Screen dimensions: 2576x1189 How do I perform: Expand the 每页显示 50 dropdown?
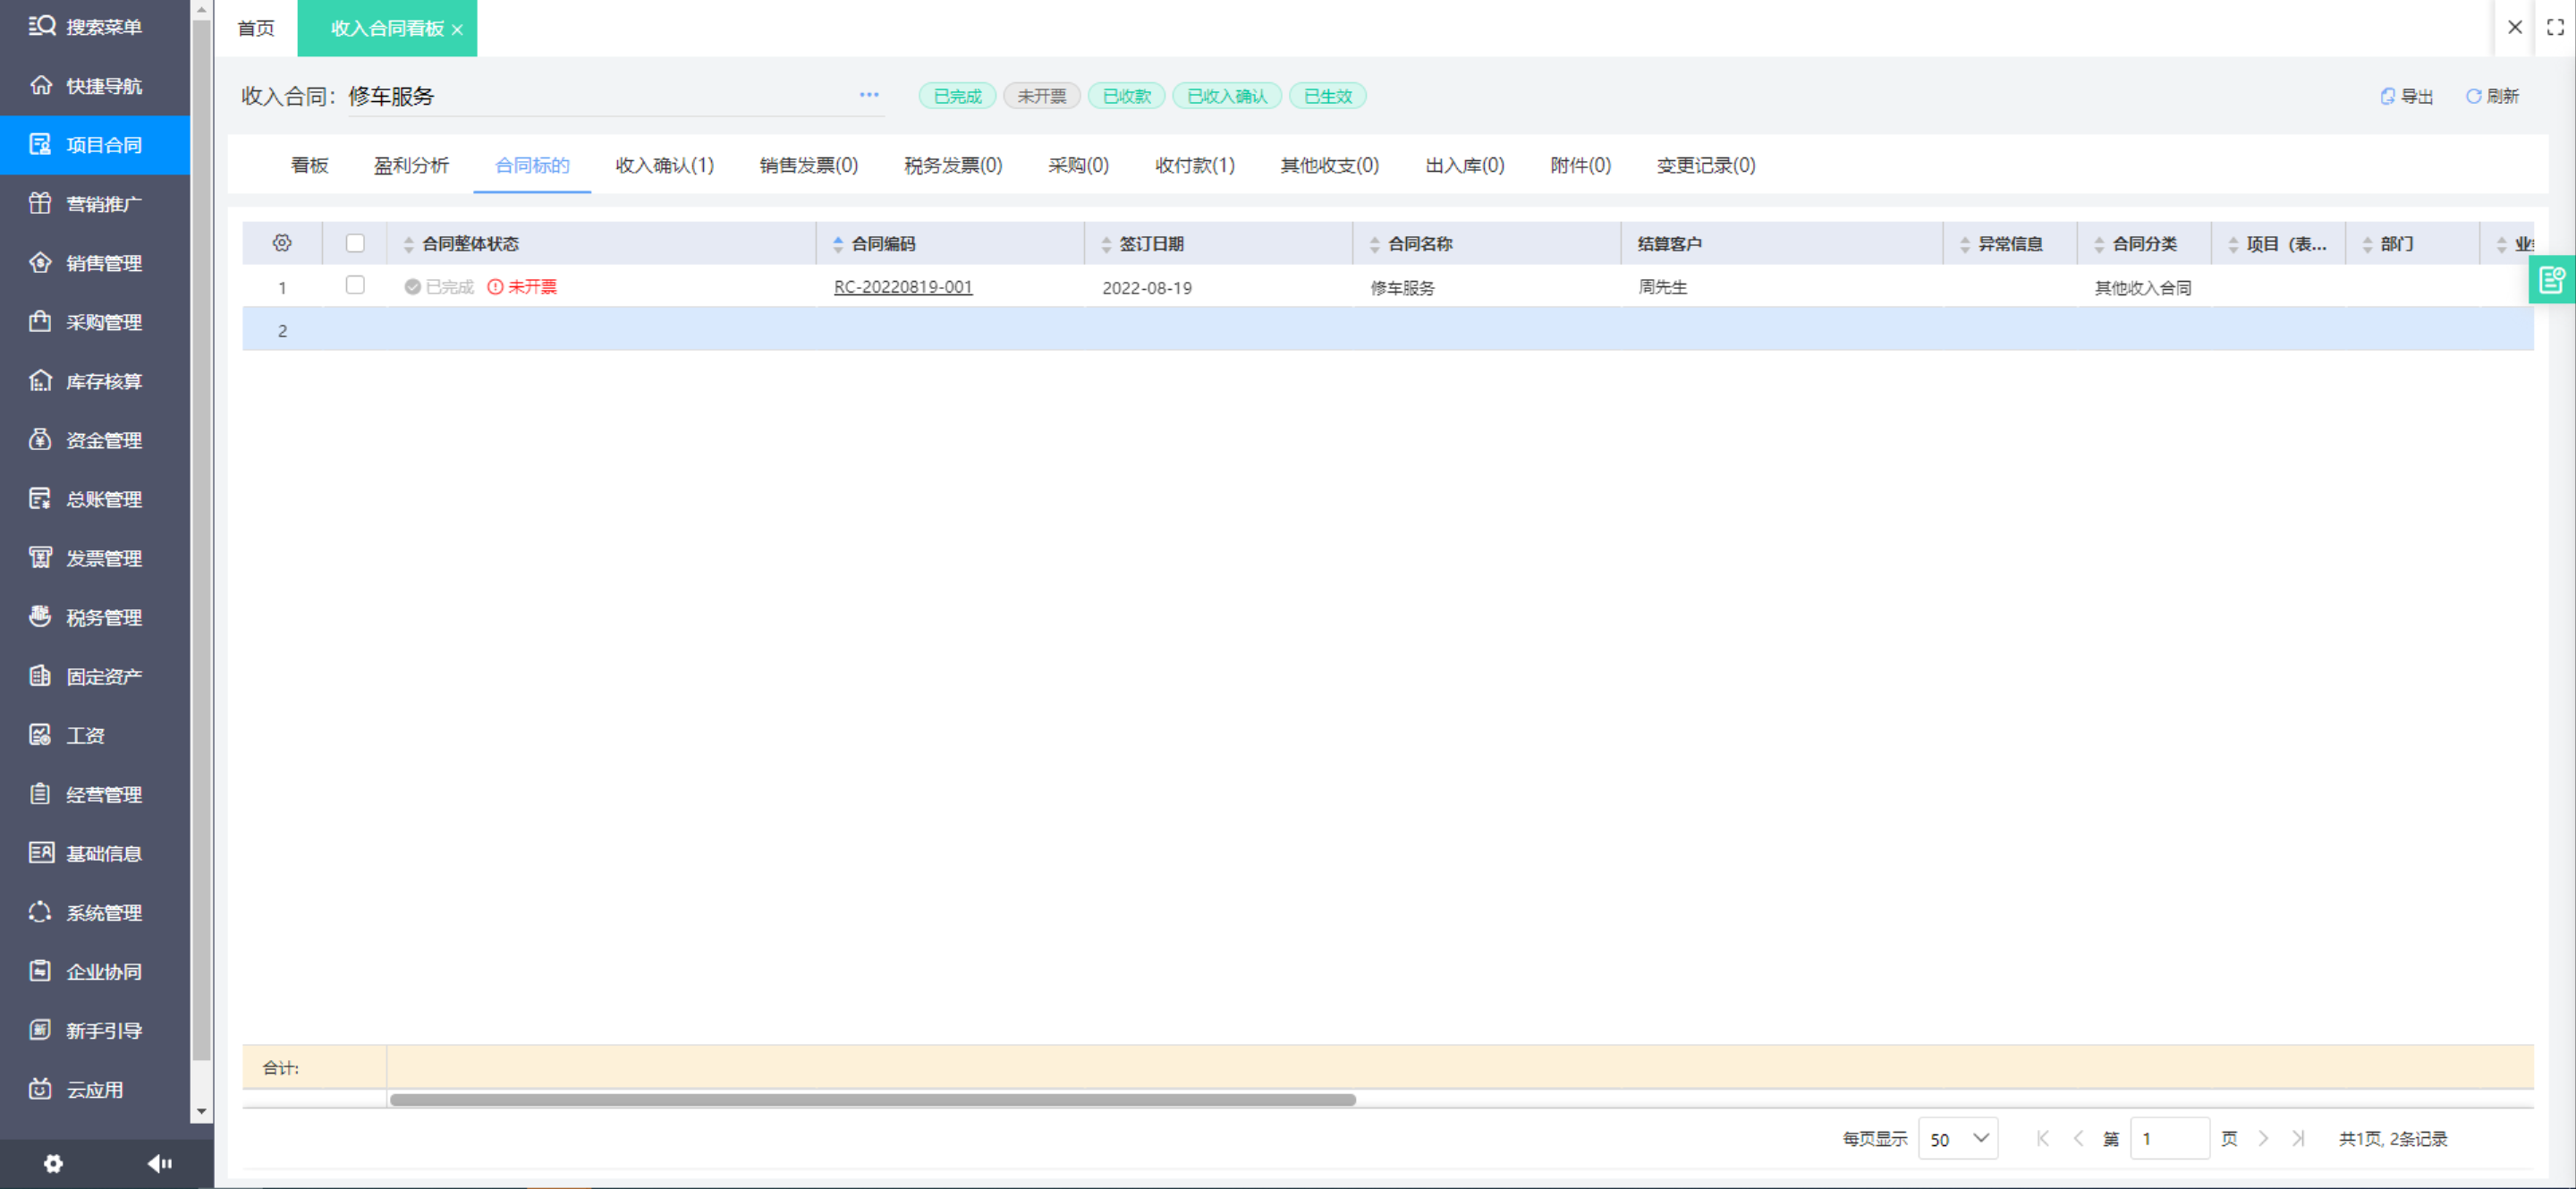[x=1958, y=1138]
